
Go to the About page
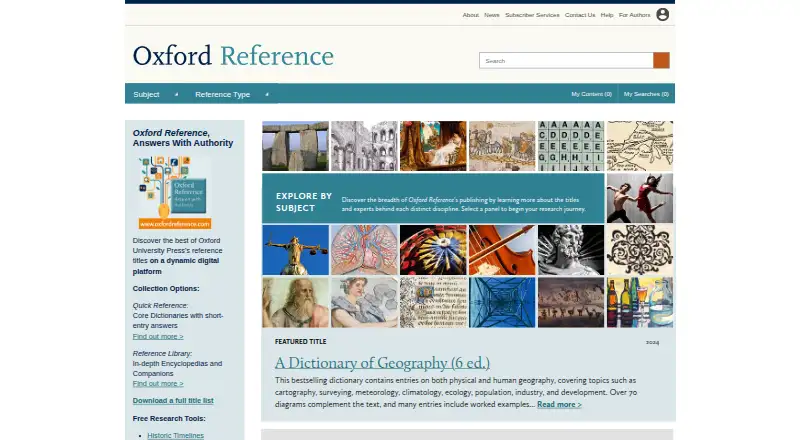tap(470, 15)
